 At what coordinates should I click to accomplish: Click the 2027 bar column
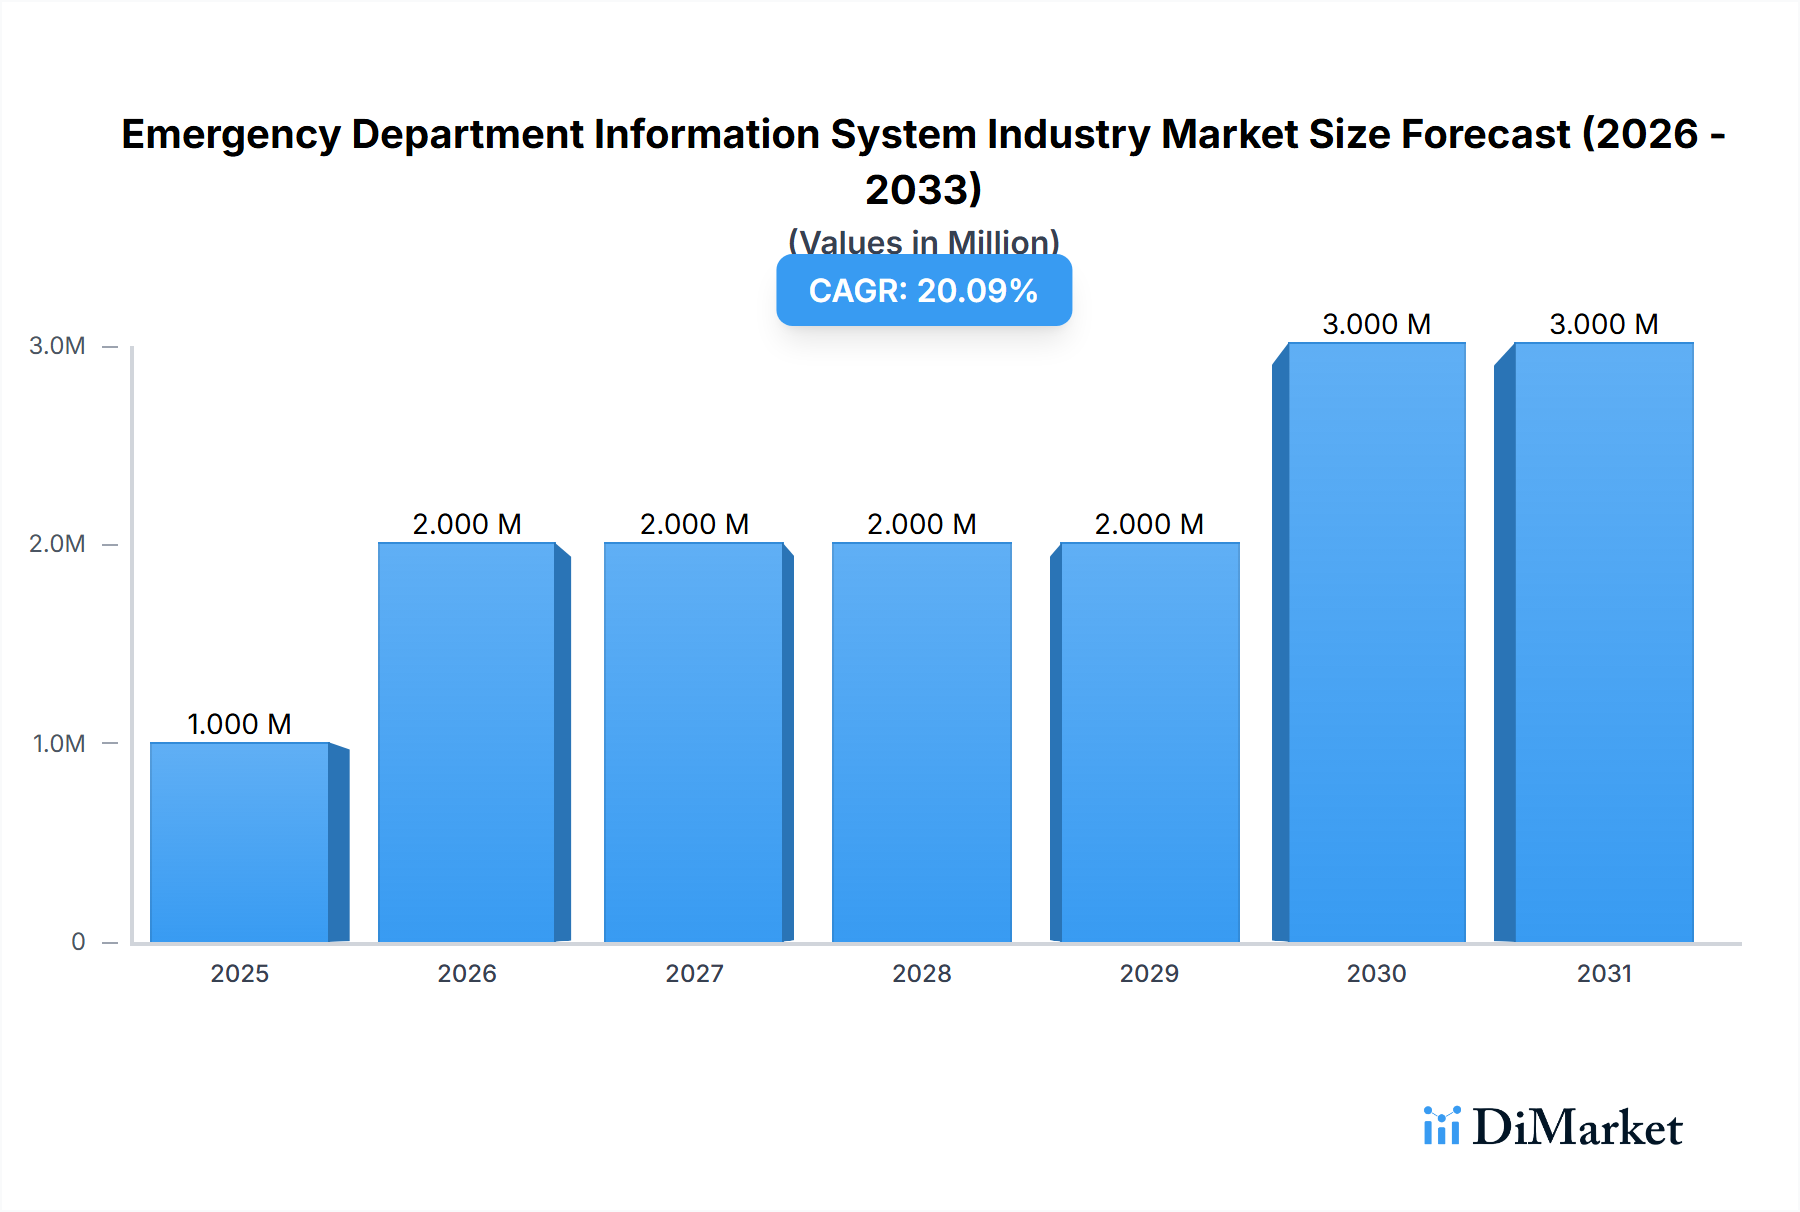pos(694,740)
